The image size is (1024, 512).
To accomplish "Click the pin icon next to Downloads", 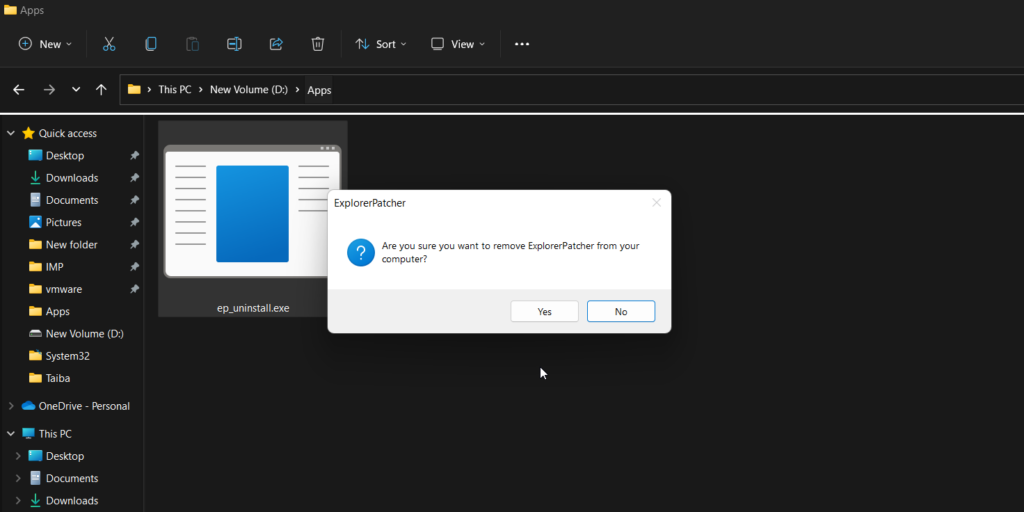I will click(134, 178).
